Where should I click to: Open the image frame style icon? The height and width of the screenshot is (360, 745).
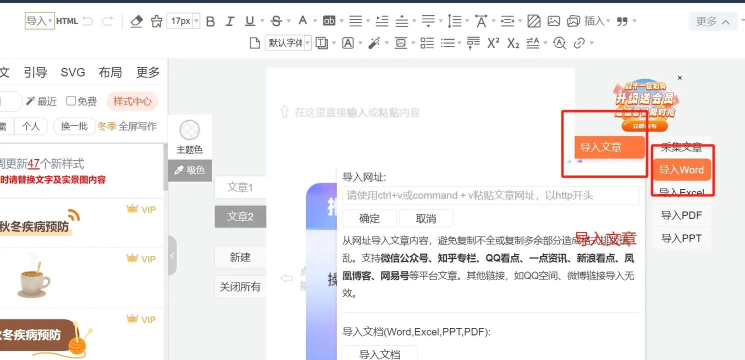pyautogui.click(x=401, y=43)
